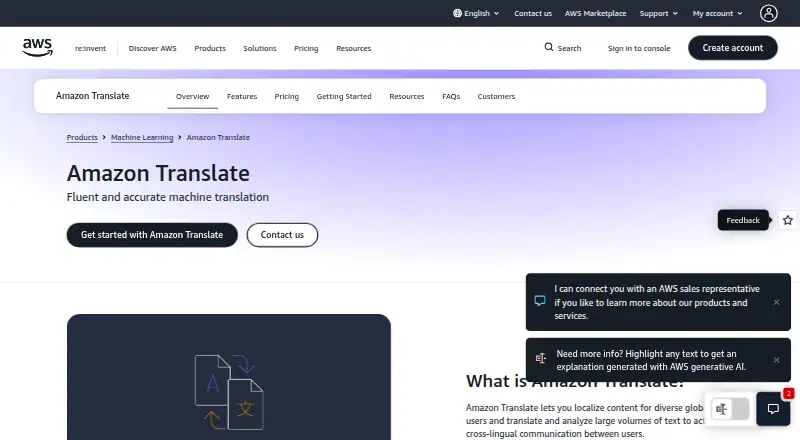
Task: Click the translate document illustration
Action: tap(229, 392)
